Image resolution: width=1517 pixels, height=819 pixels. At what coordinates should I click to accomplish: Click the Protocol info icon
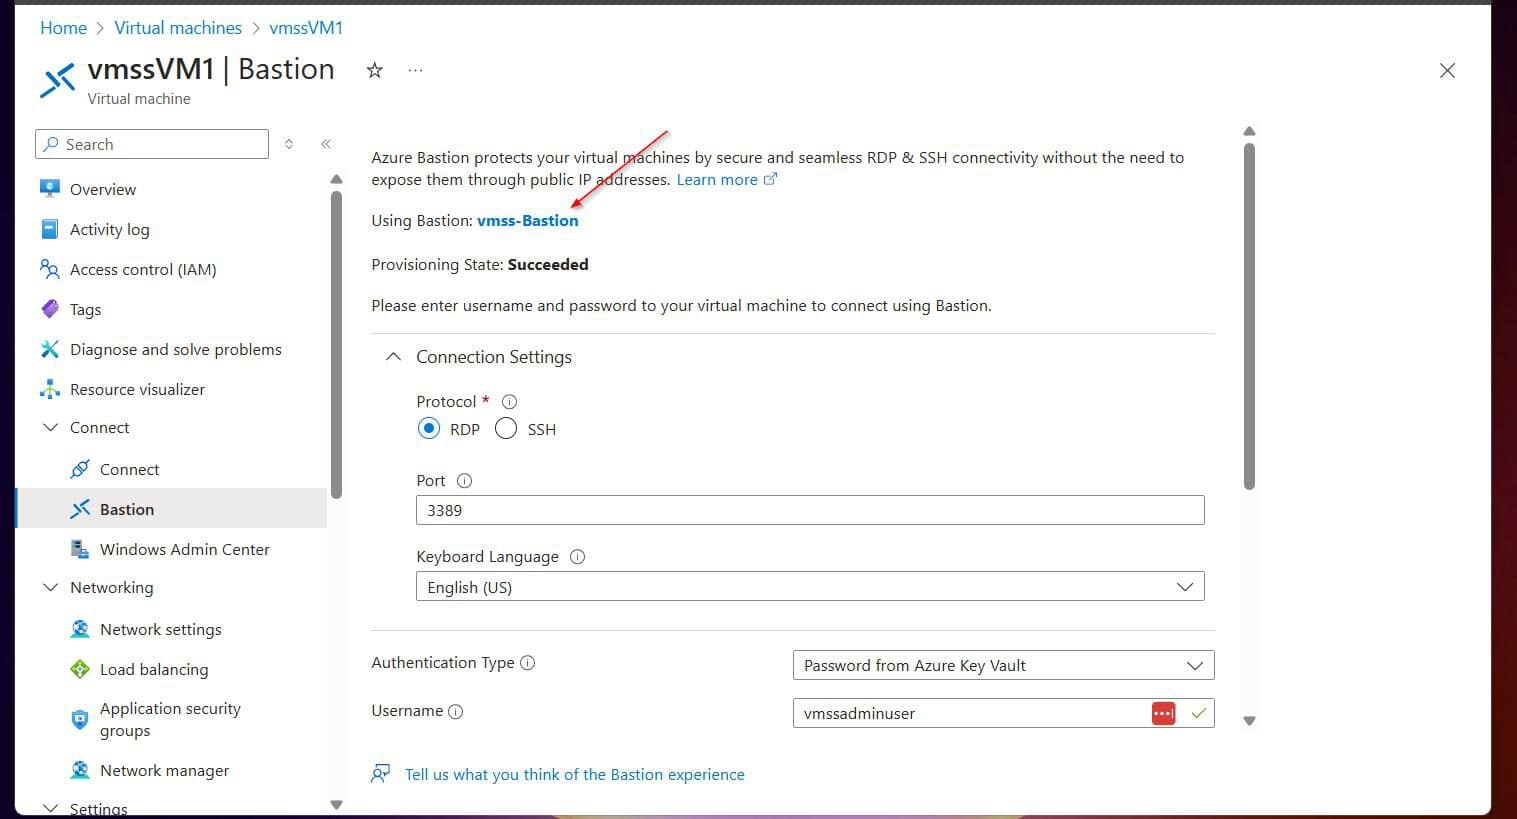(x=509, y=402)
